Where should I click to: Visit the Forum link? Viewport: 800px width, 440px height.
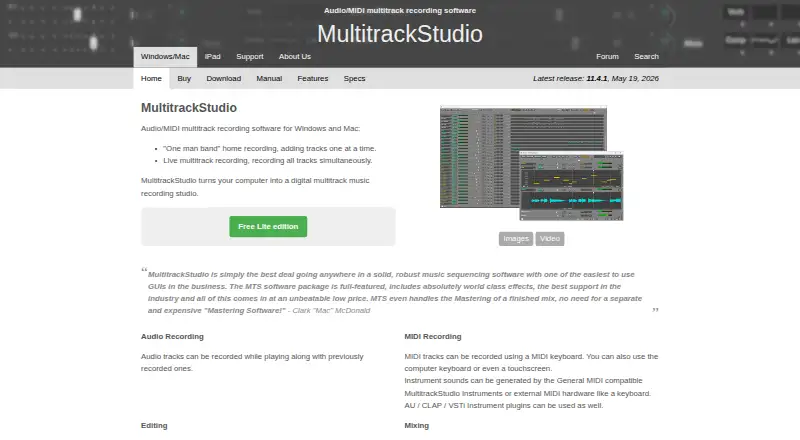[x=607, y=57]
